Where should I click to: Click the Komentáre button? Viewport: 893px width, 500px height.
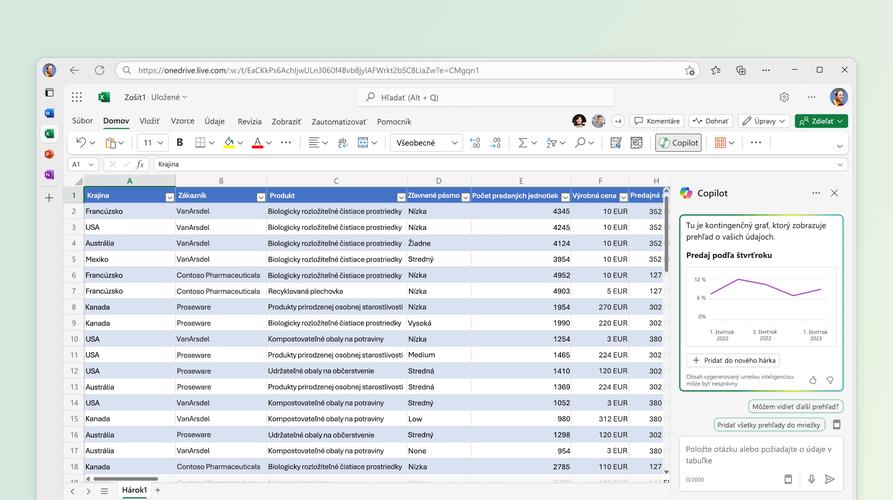[x=657, y=121]
